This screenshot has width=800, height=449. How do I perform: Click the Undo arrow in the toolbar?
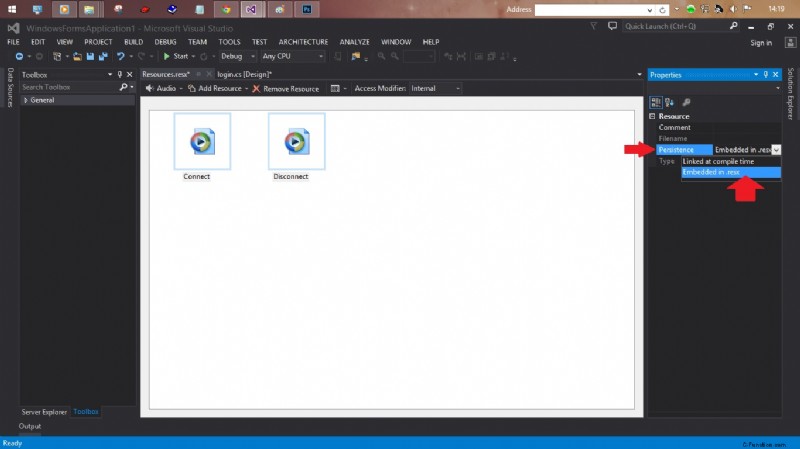(120, 56)
